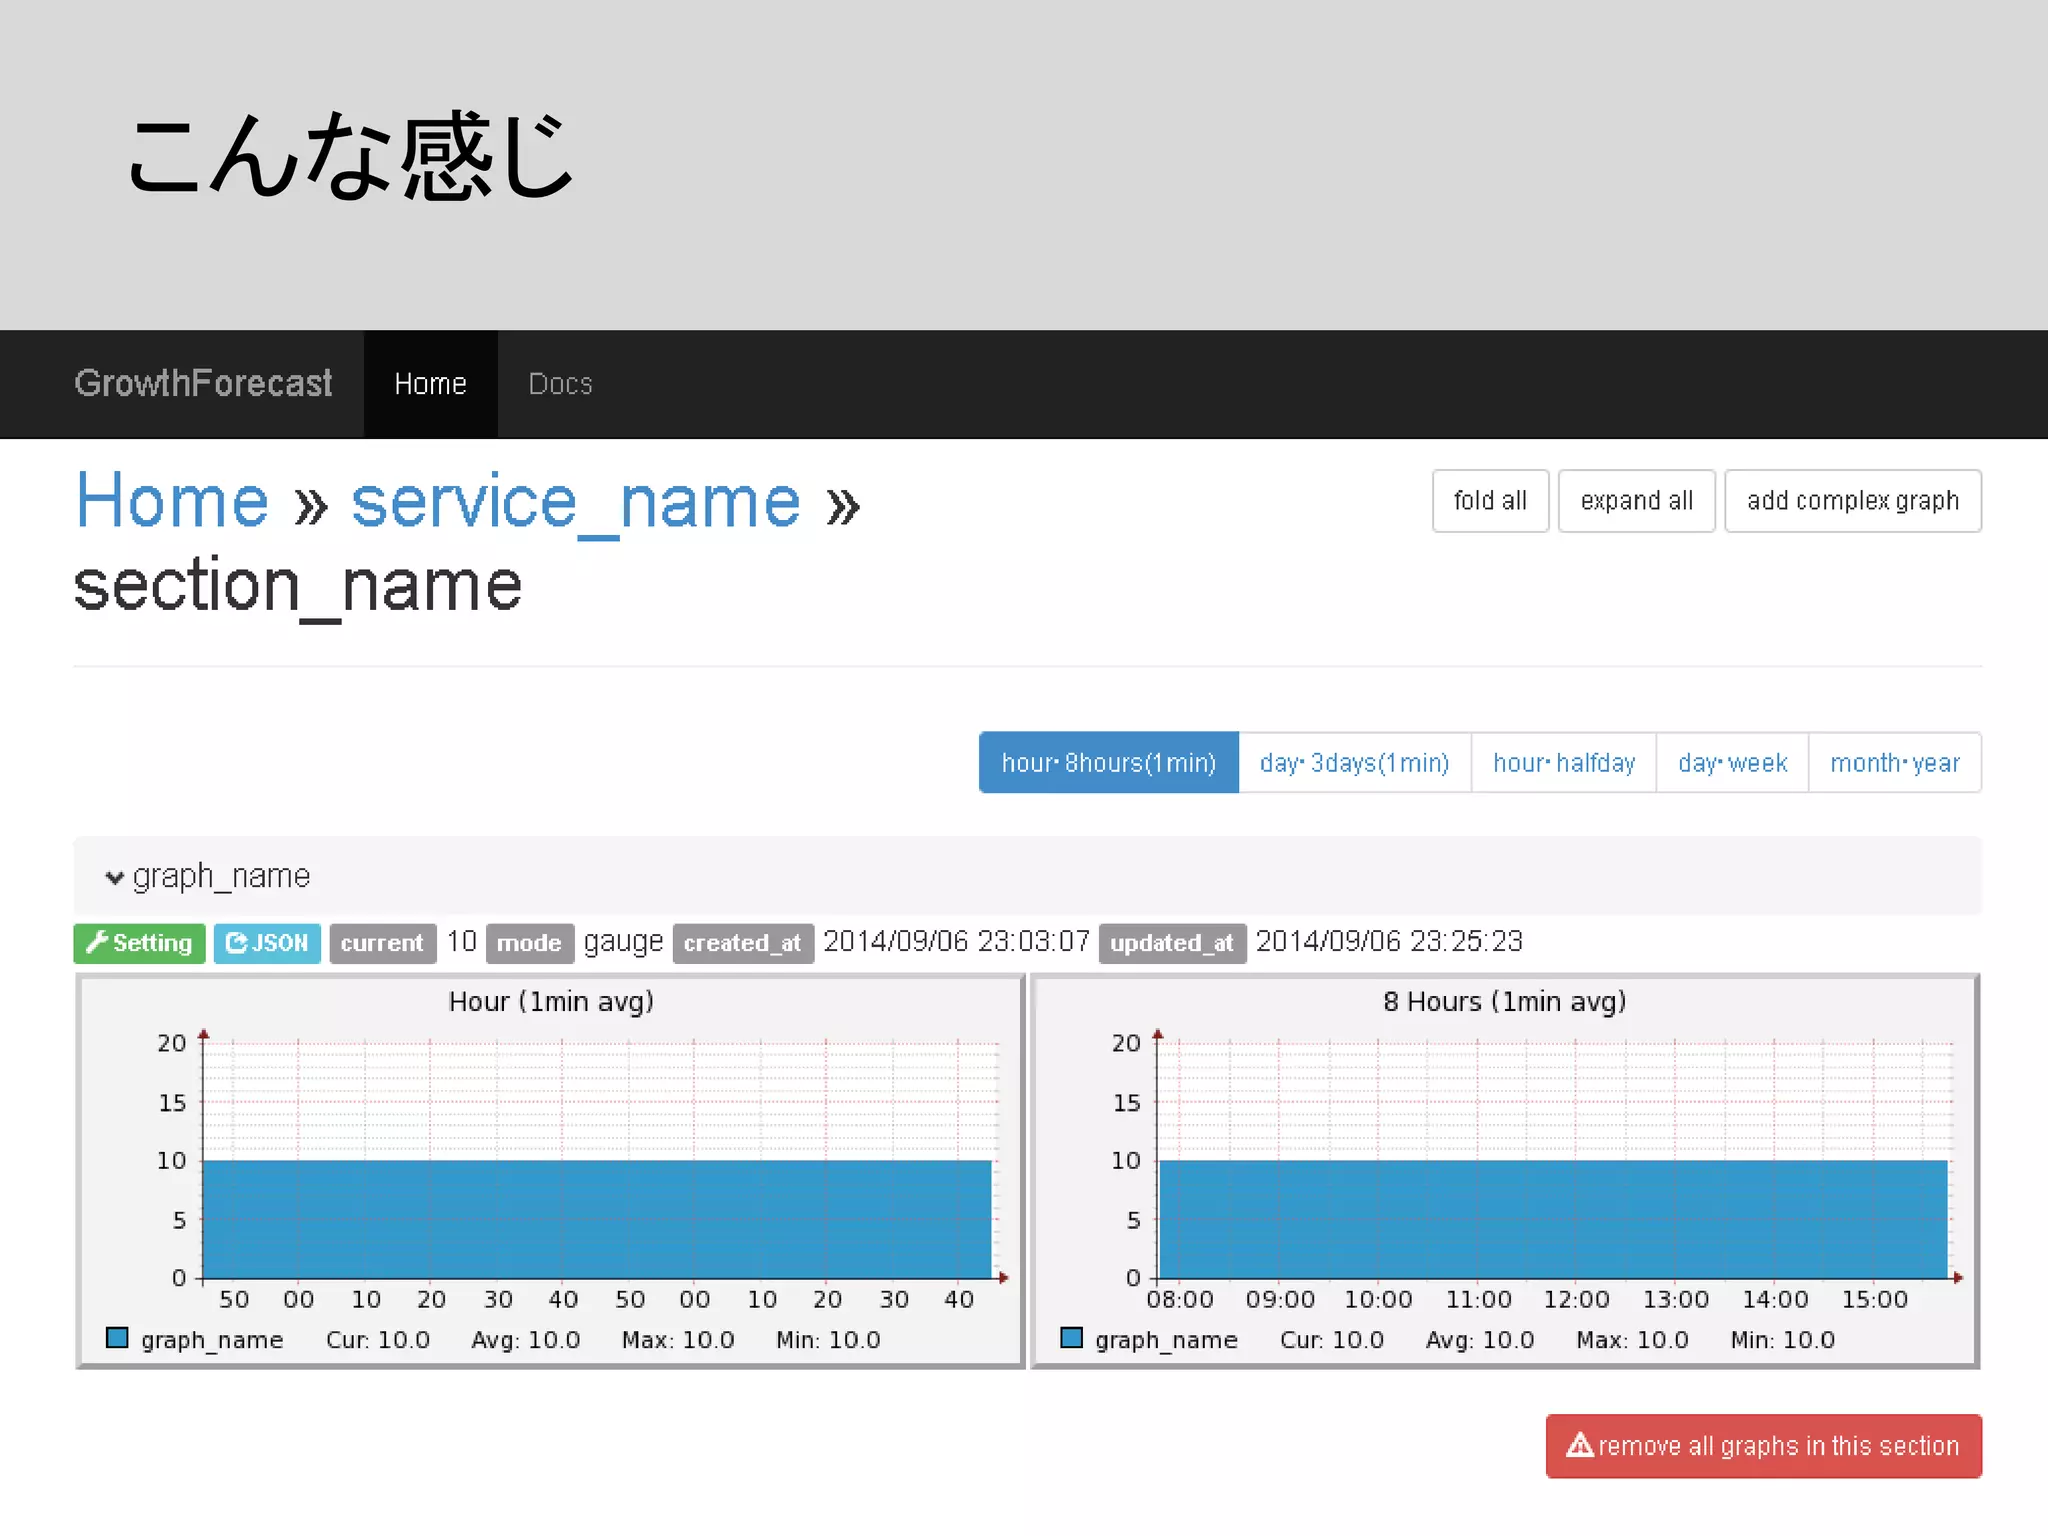Switch to day·3days(1min) range
Screen dimensions: 2048x1536
point(1354,763)
